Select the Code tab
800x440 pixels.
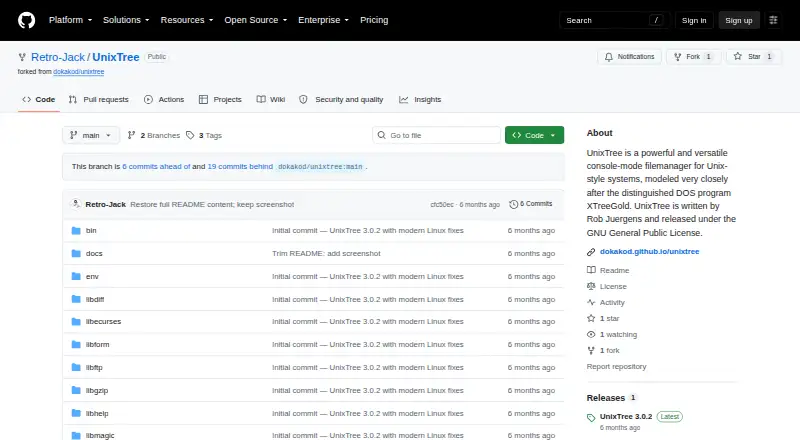click(39, 100)
